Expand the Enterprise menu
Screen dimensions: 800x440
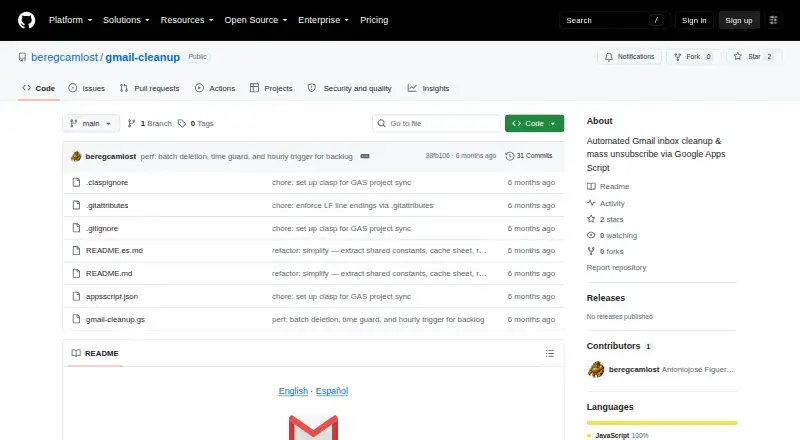click(323, 20)
